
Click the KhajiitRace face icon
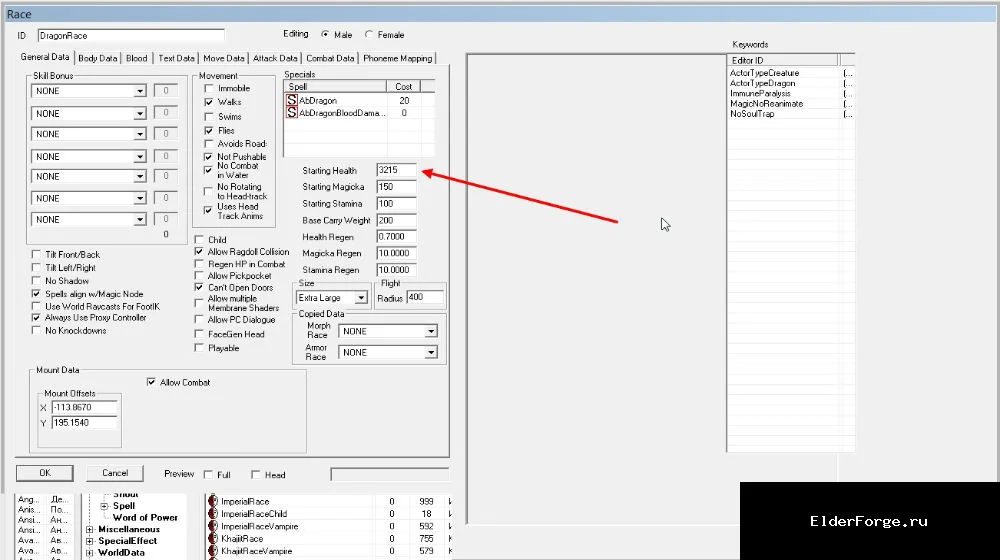213,538
